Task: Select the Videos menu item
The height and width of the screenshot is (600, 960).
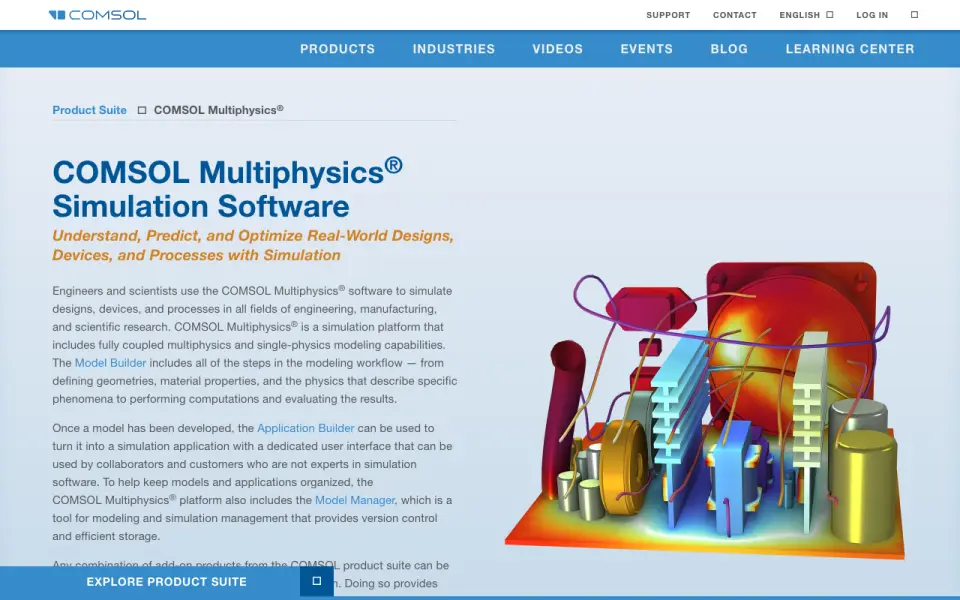Action: pyautogui.click(x=557, y=49)
